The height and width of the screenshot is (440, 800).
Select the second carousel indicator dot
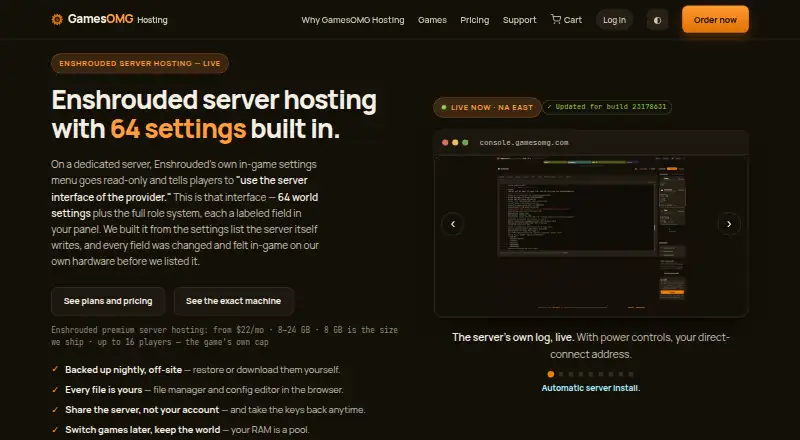click(x=561, y=374)
